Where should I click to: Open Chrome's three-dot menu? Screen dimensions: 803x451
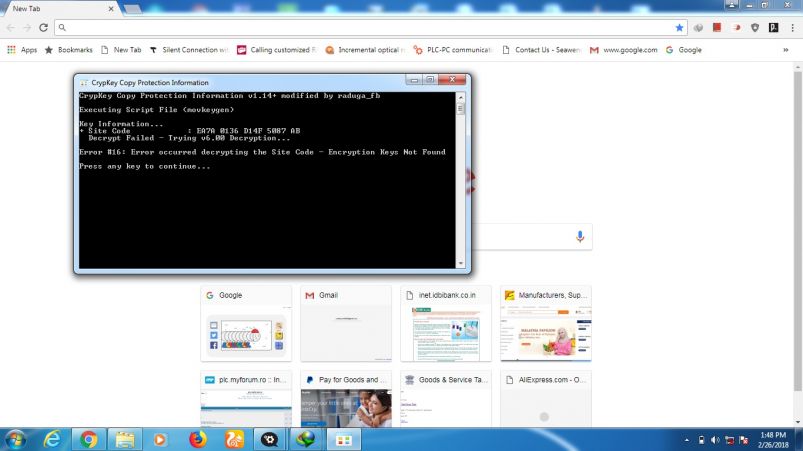(792, 28)
